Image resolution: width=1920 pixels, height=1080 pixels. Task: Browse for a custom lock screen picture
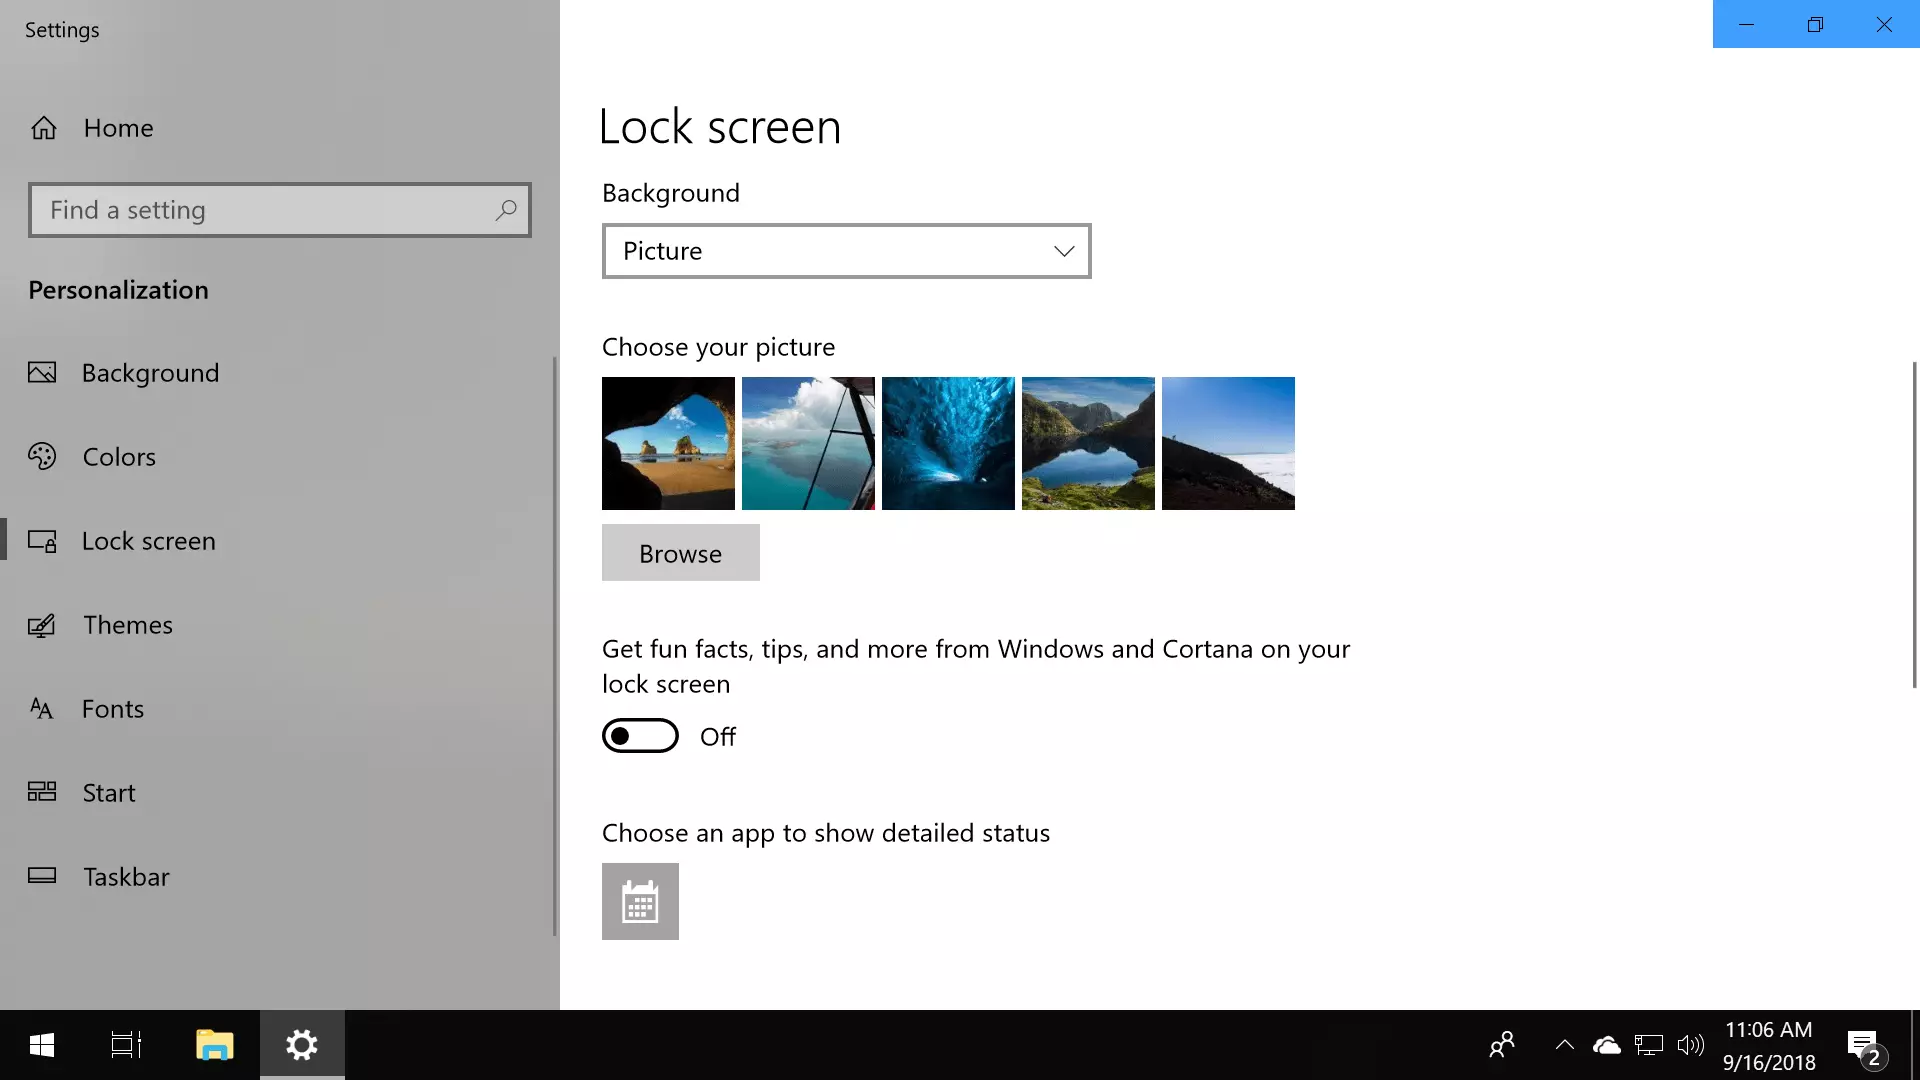tap(680, 553)
